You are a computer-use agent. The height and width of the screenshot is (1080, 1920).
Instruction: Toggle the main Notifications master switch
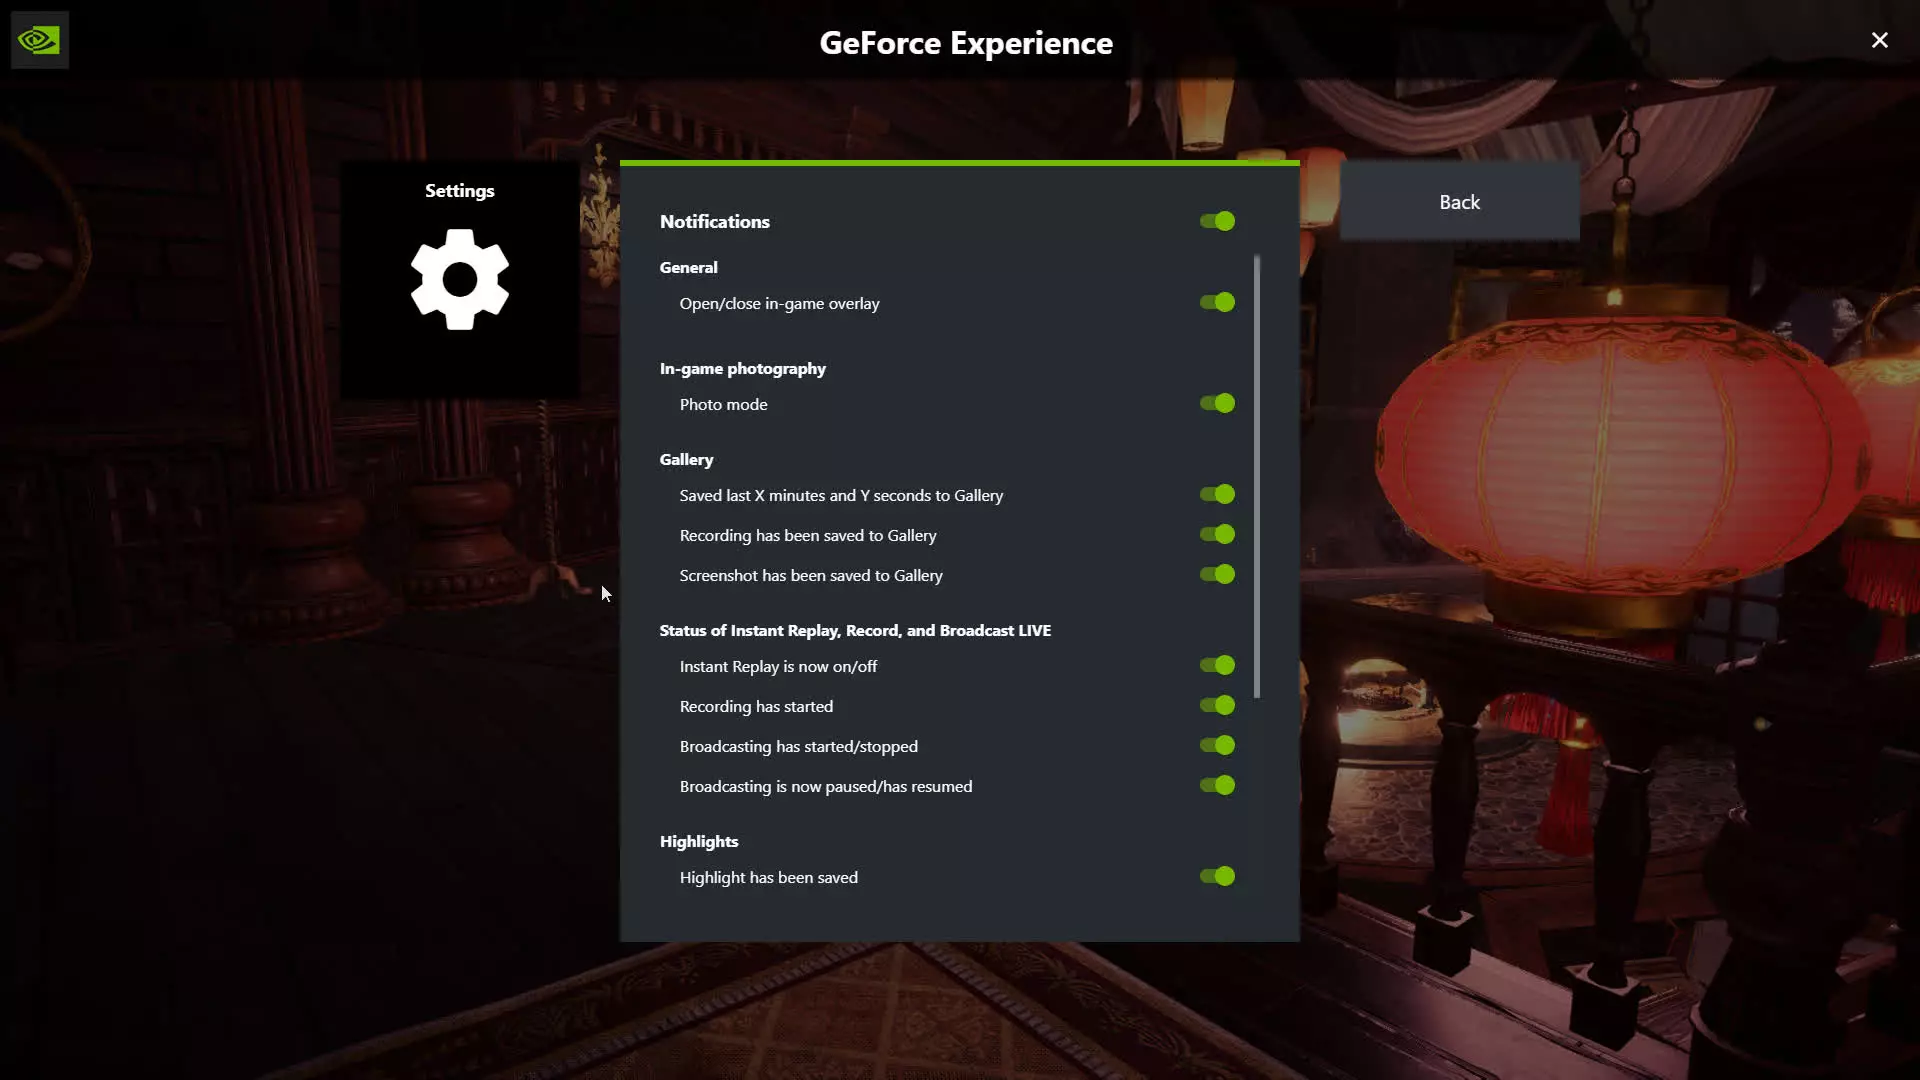click(x=1215, y=220)
